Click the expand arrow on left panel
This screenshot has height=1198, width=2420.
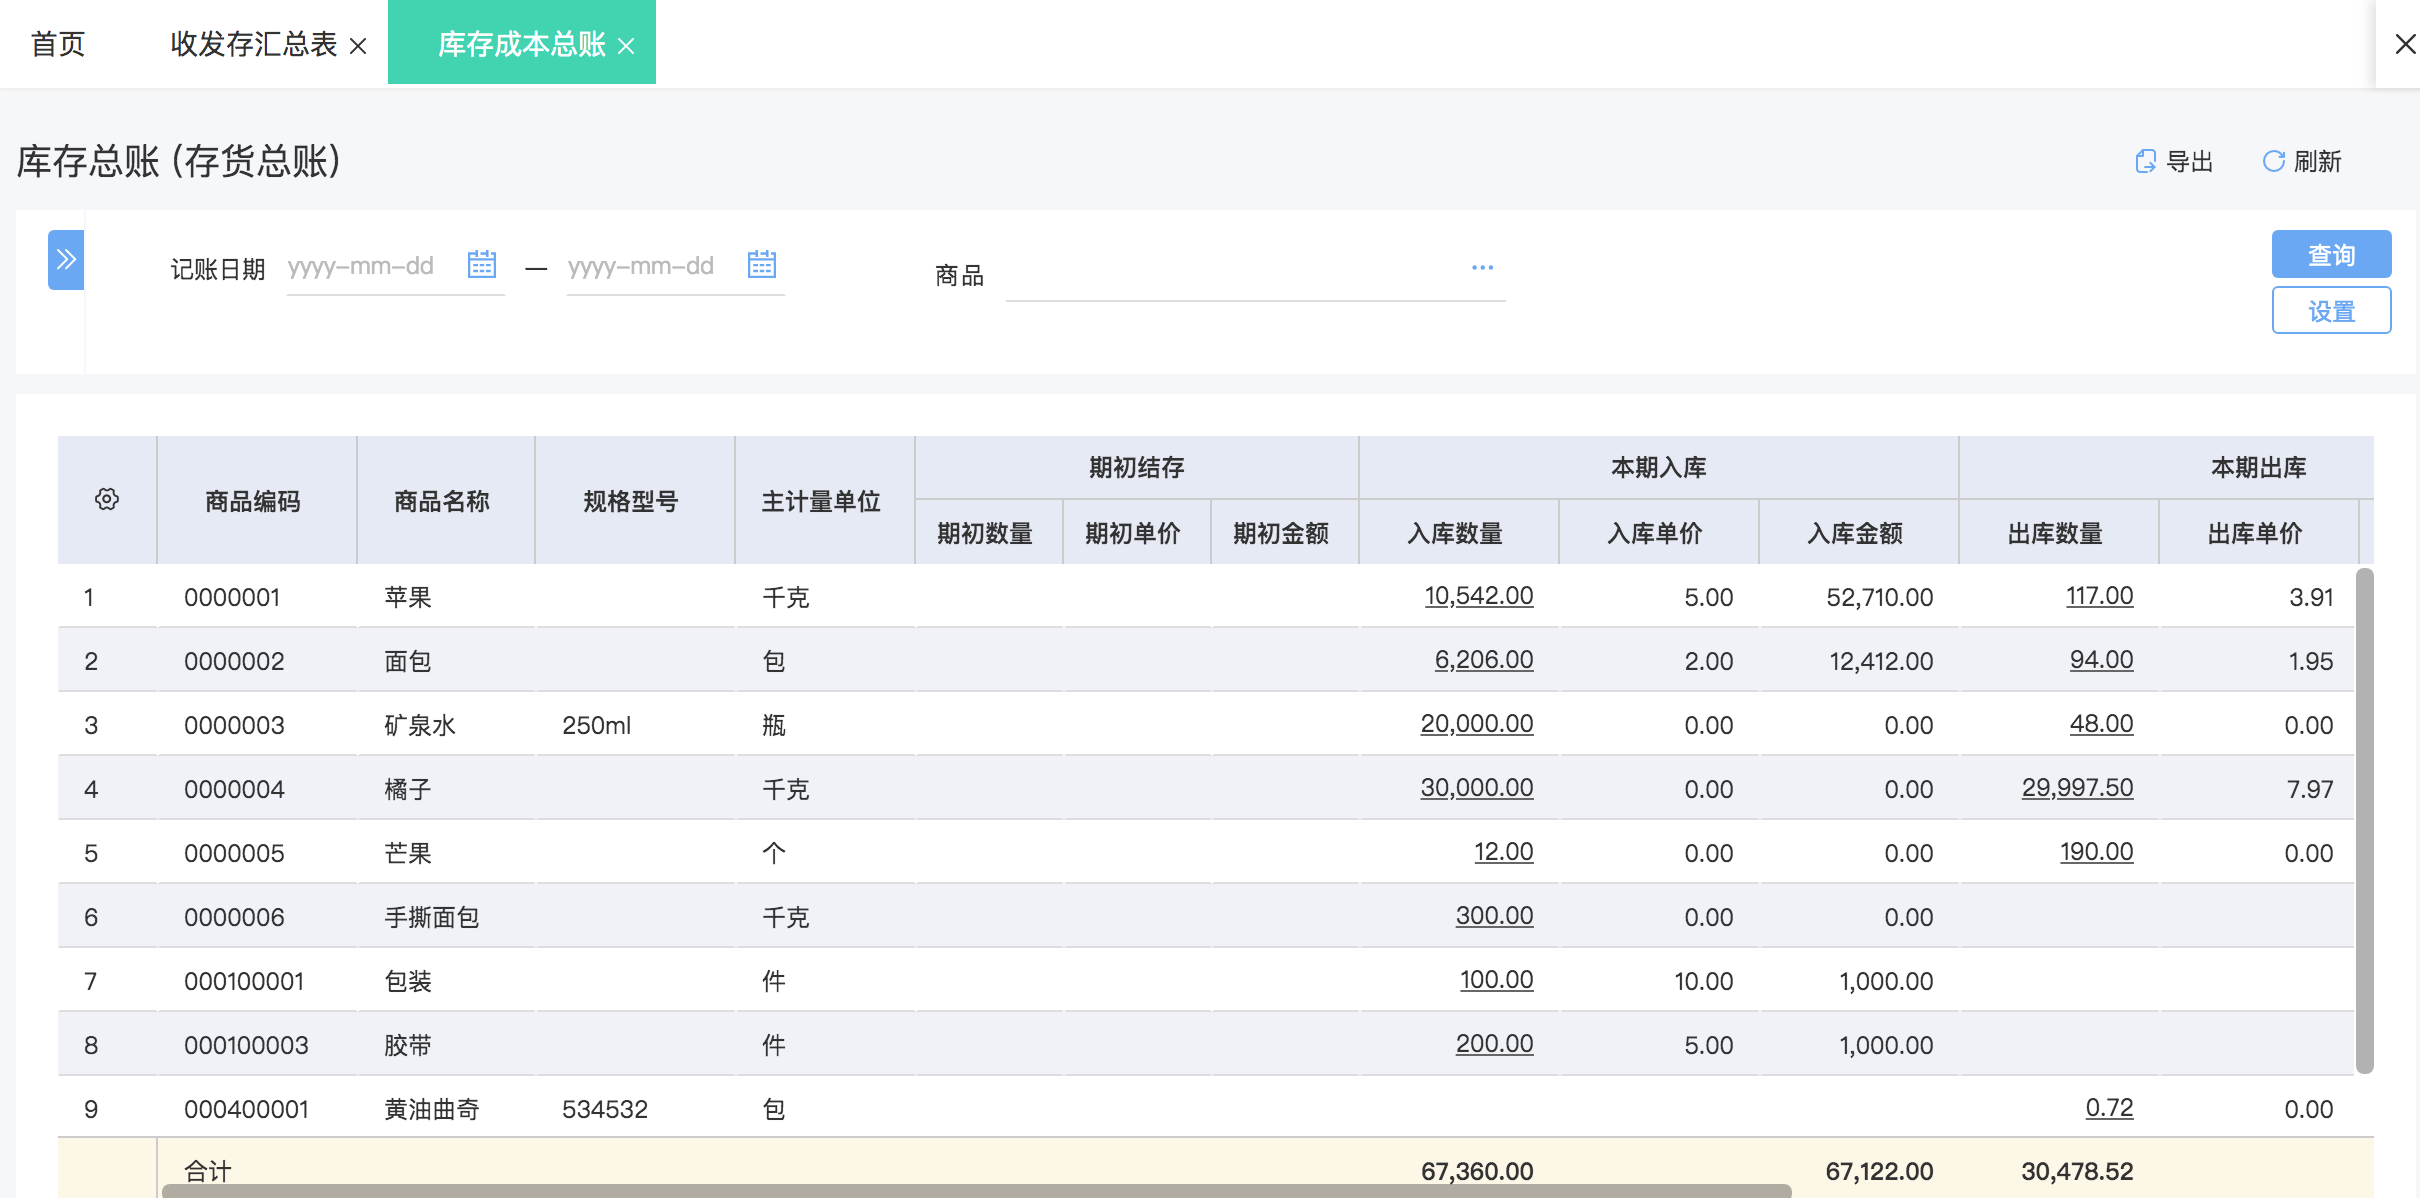click(63, 258)
